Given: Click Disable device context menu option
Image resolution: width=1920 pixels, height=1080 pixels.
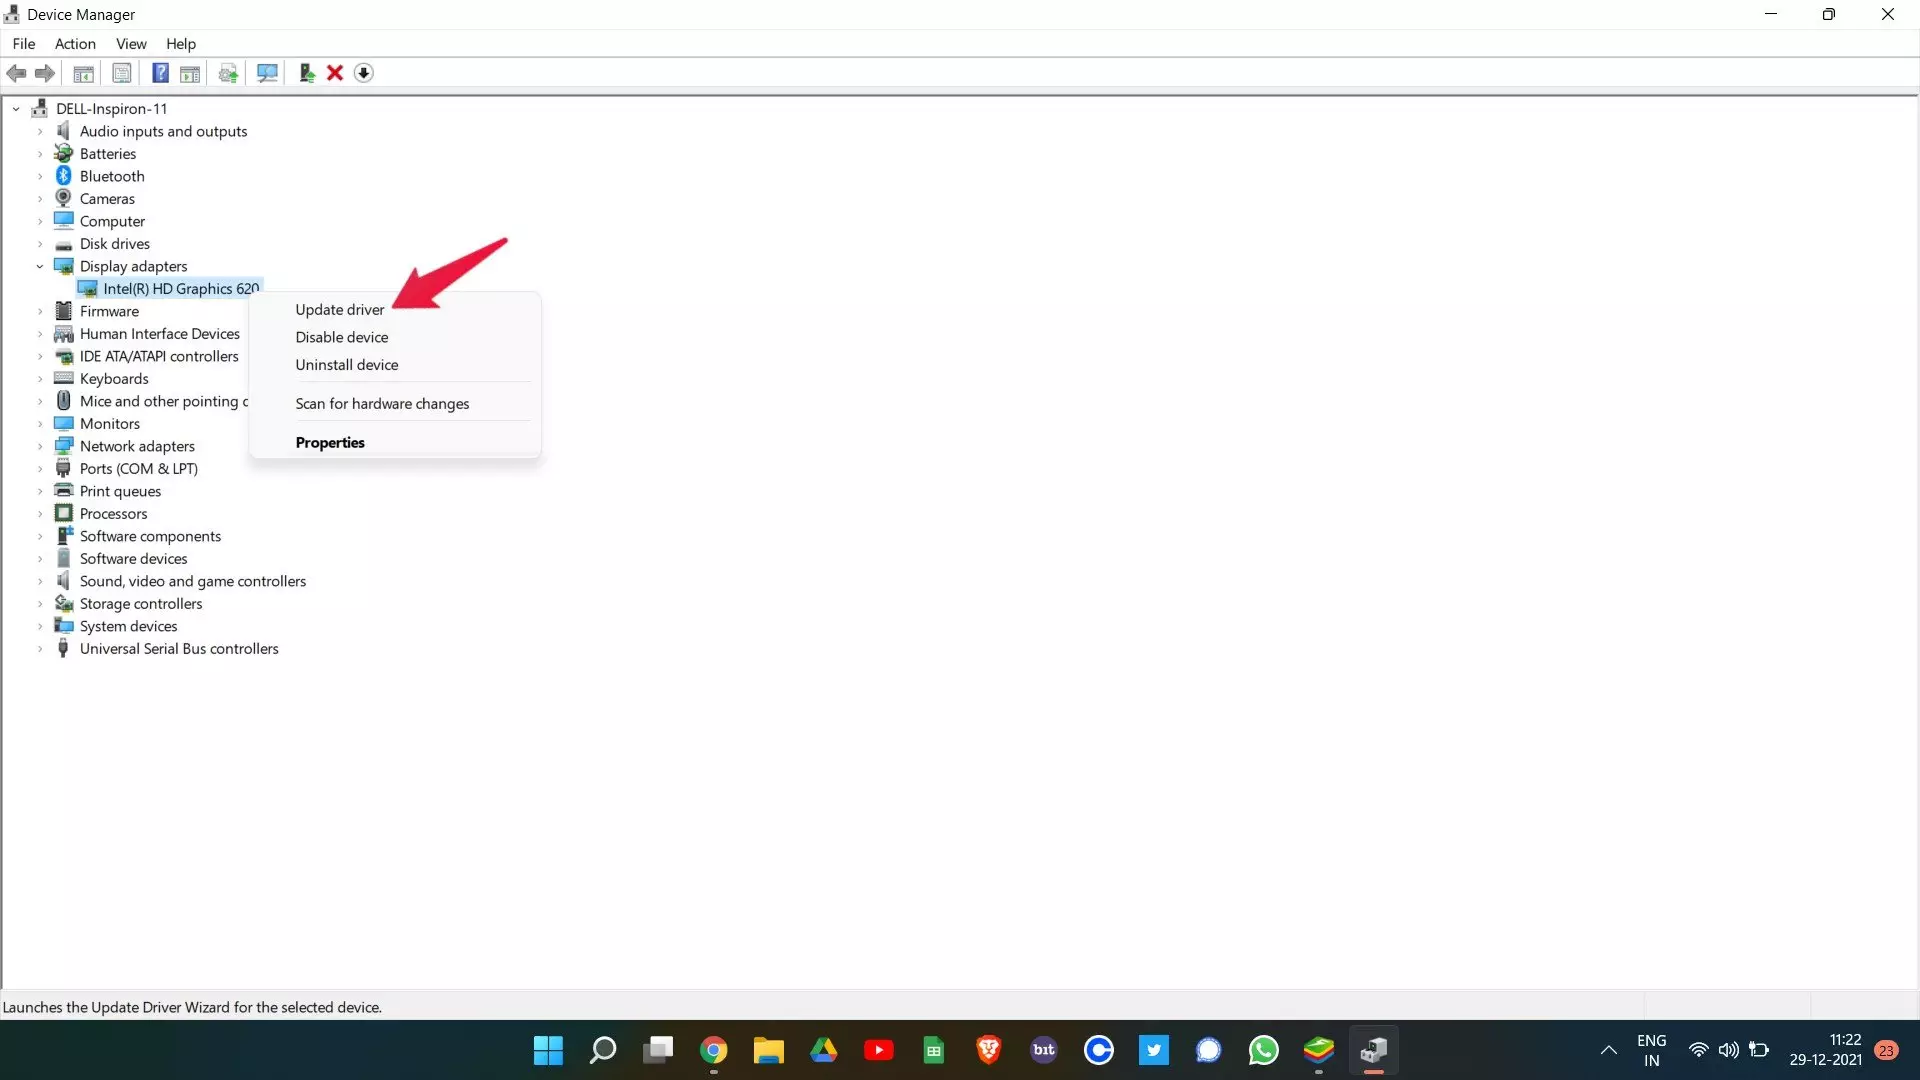Looking at the screenshot, I should pyautogui.click(x=342, y=336).
